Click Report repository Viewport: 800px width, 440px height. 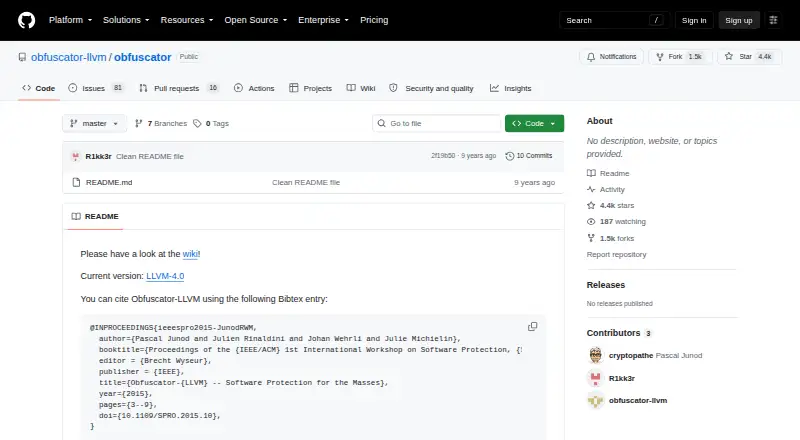616,254
